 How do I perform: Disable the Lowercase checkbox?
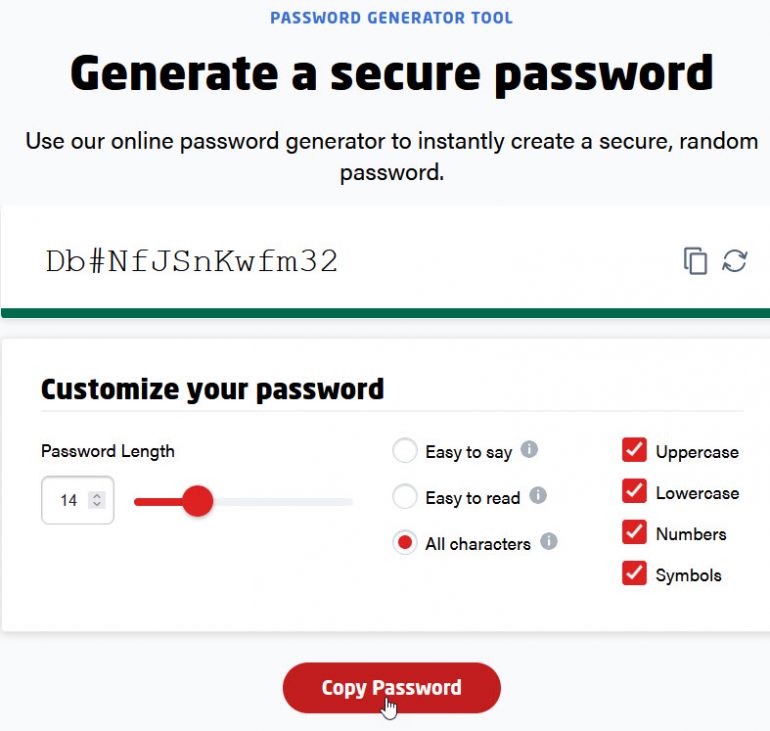tap(634, 491)
